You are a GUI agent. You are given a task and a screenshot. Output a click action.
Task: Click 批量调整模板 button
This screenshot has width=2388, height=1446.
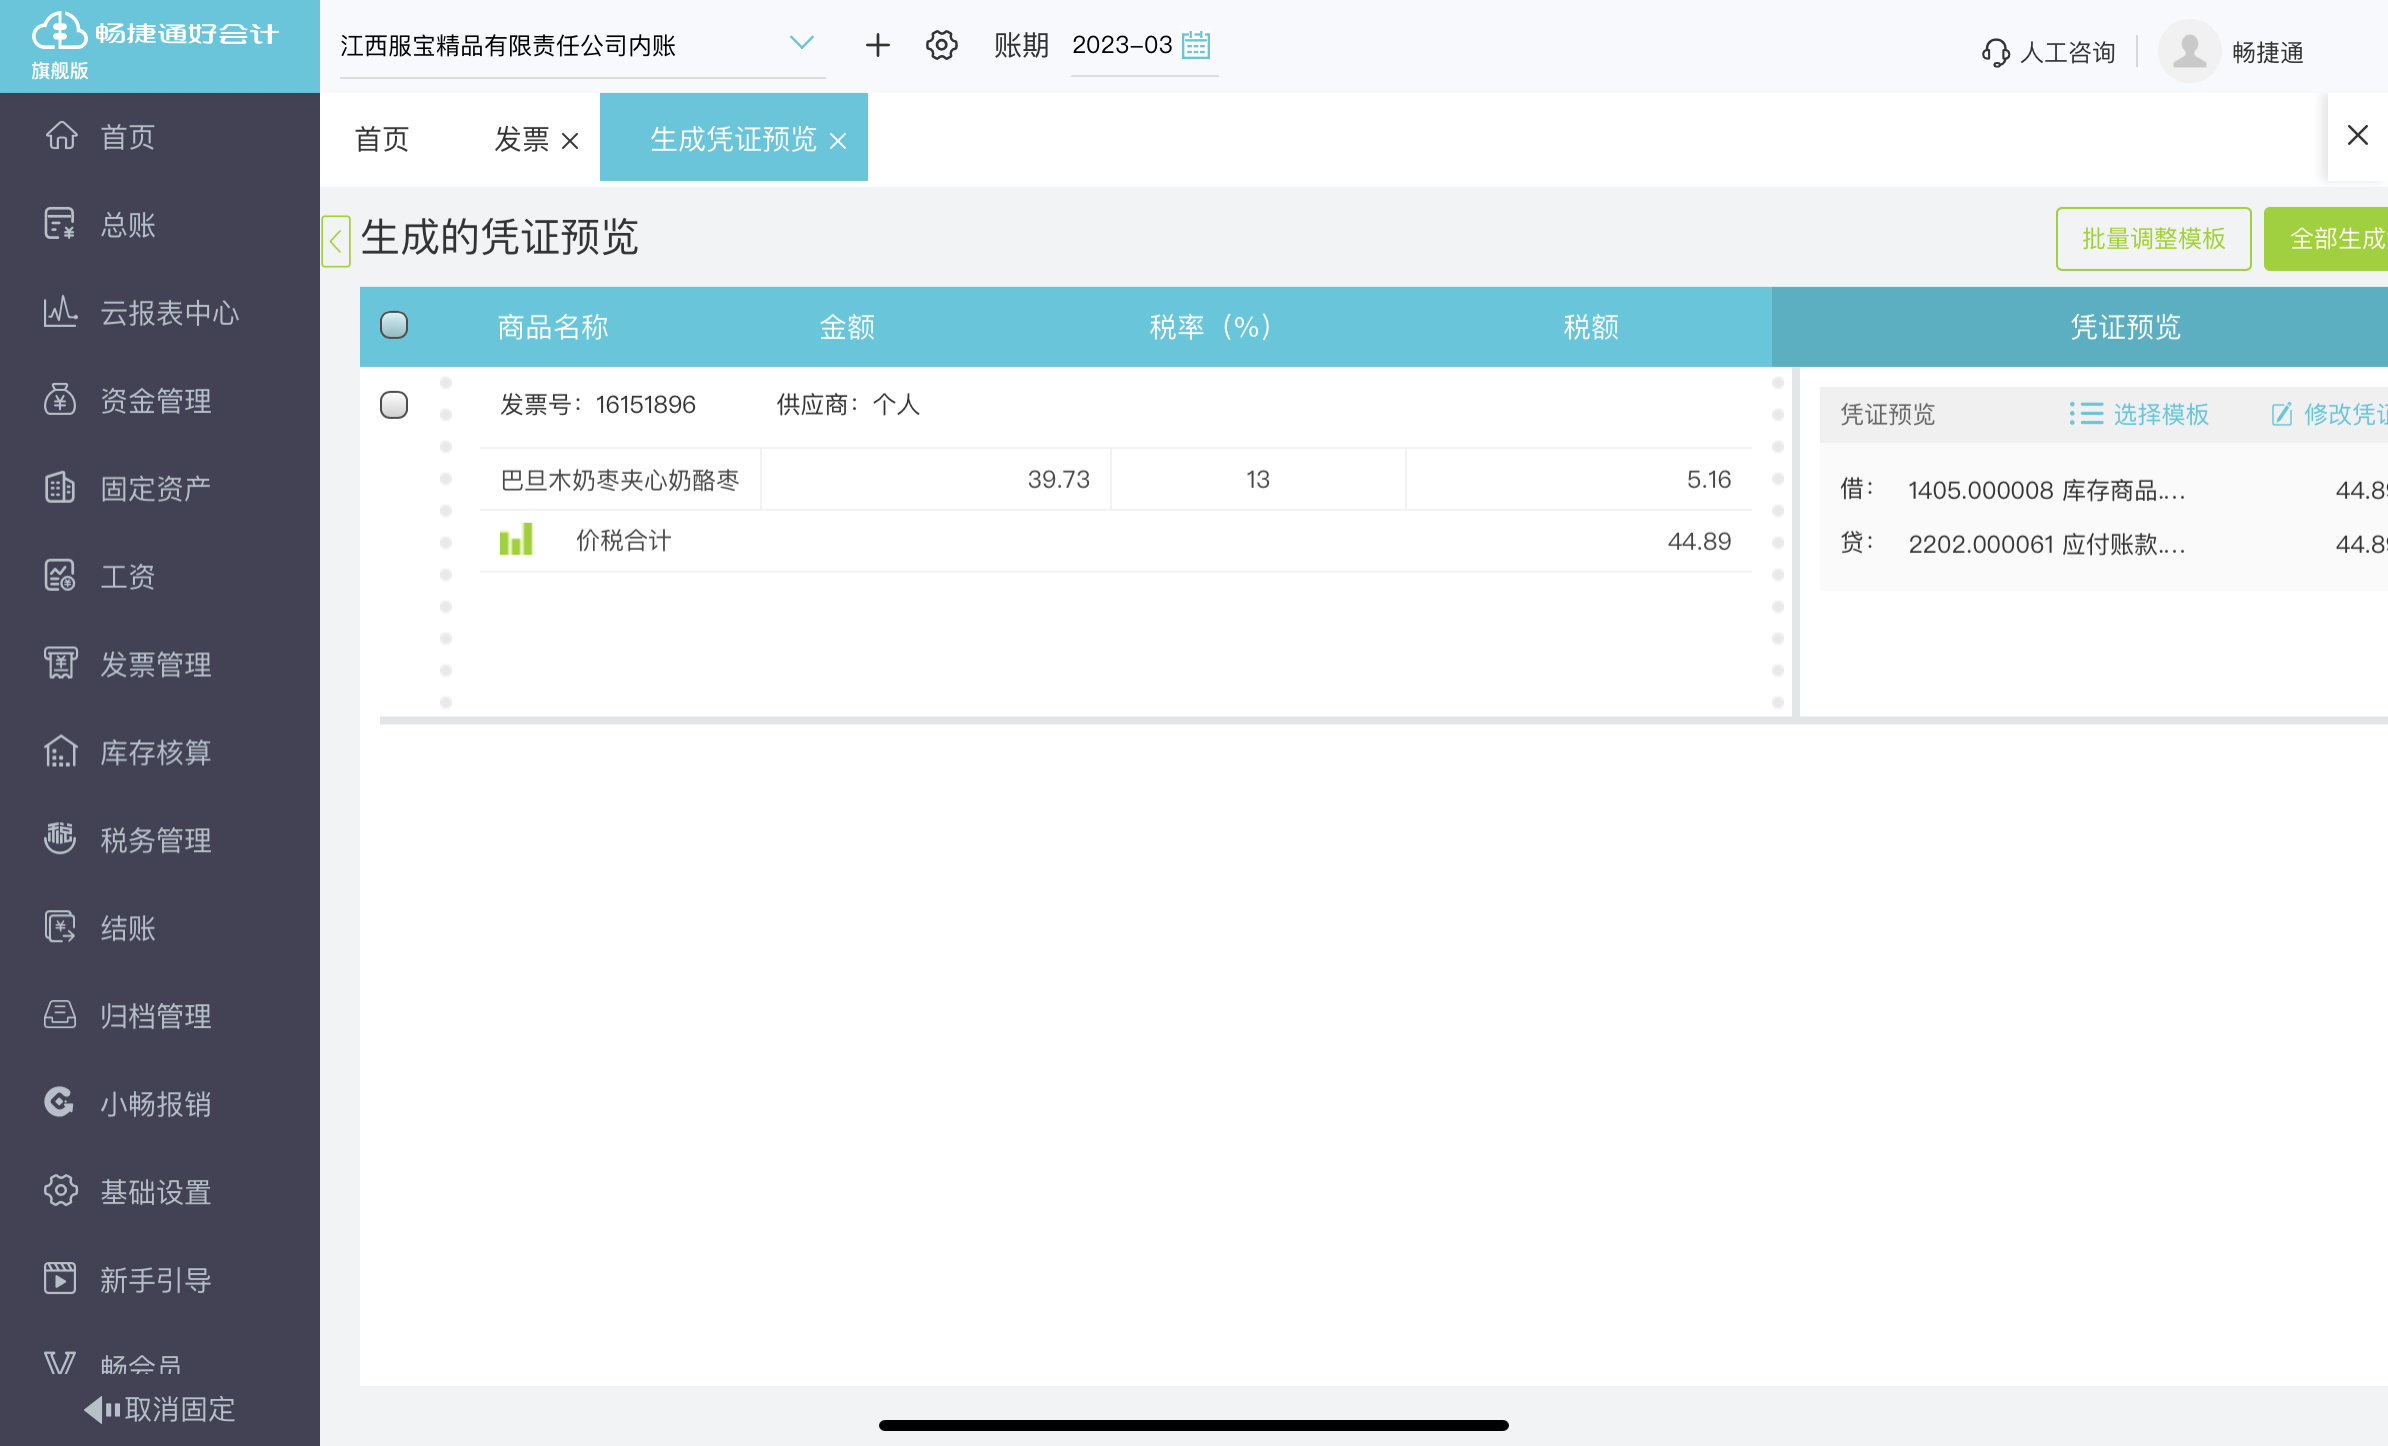click(2153, 239)
